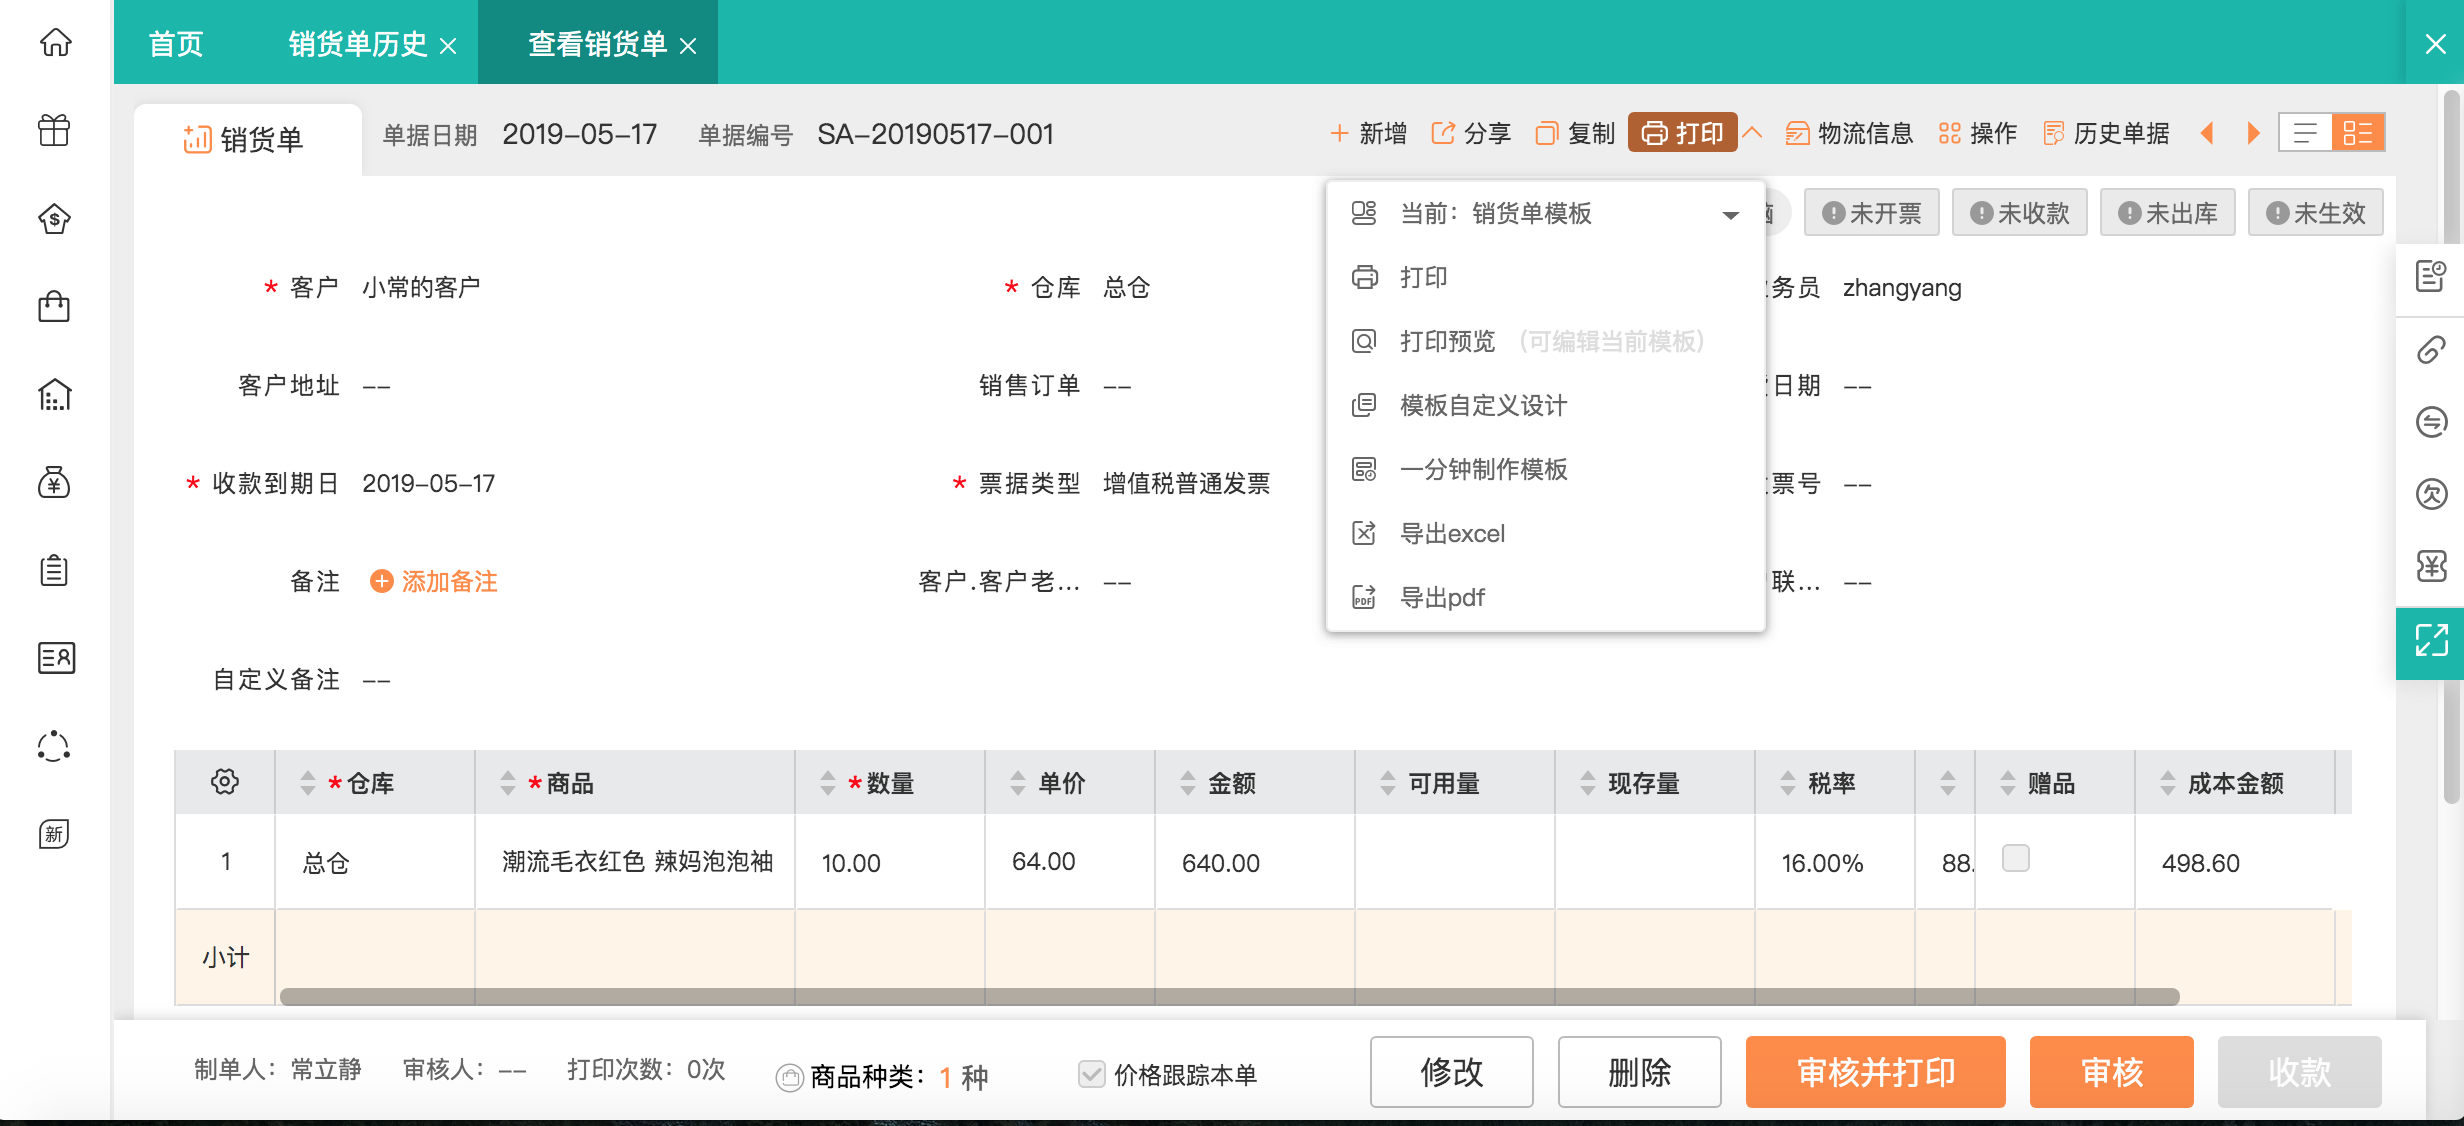Select 导出pdf option from print menu
This screenshot has width=2464, height=1126.
(1441, 597)
